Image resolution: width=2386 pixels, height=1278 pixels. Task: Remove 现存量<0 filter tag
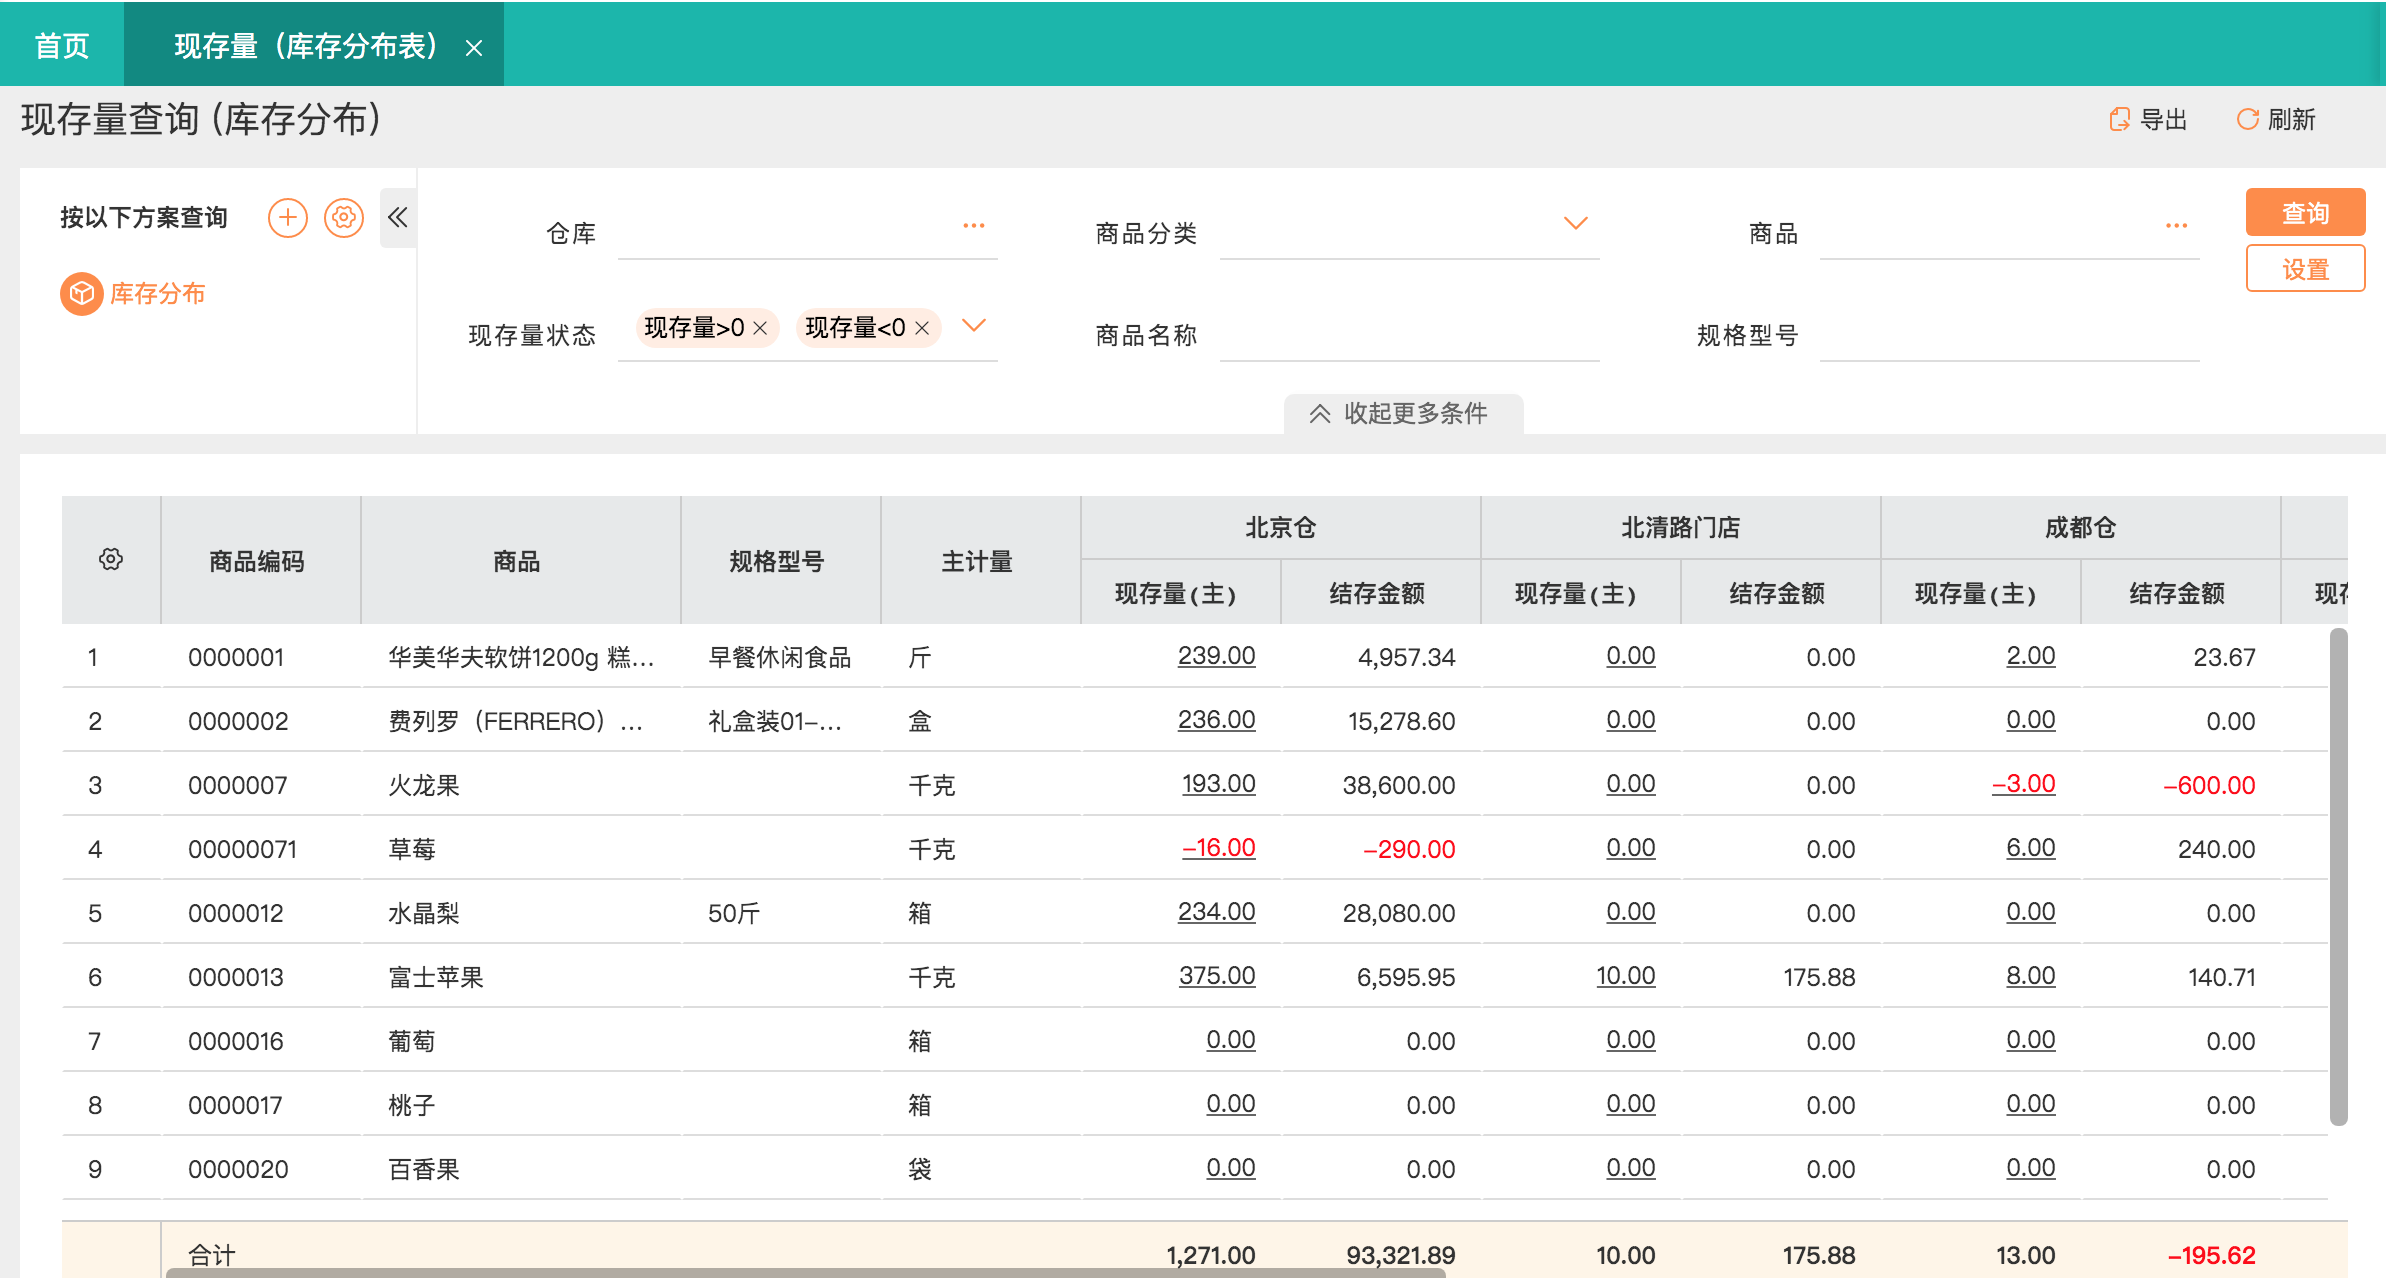click(923, 328)
